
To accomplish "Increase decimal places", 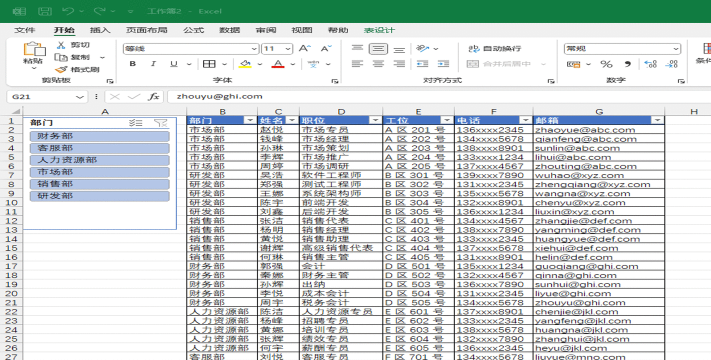I will pos(650,64).
